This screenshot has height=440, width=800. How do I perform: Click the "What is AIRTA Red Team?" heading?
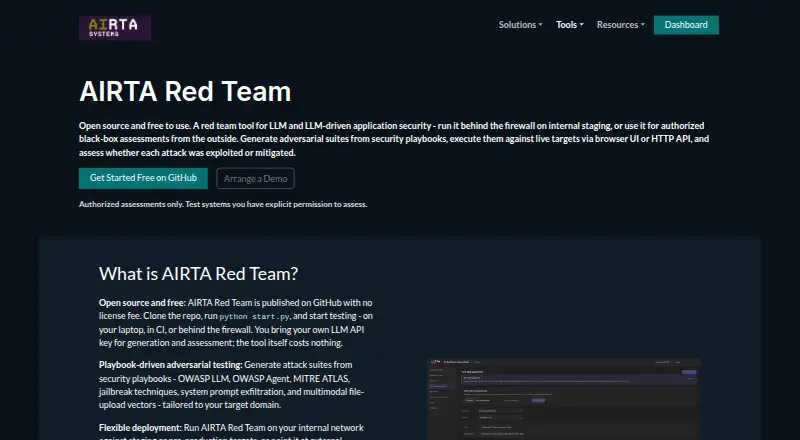click(198, 274)
